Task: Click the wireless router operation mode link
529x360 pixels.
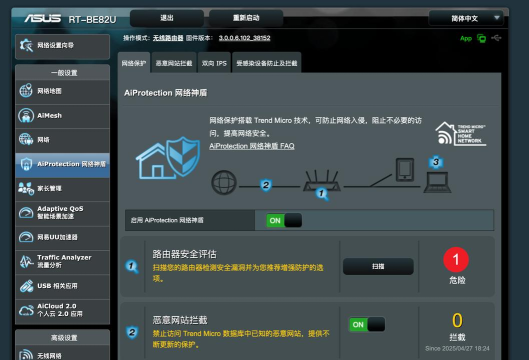Action: tap(168, 38)
